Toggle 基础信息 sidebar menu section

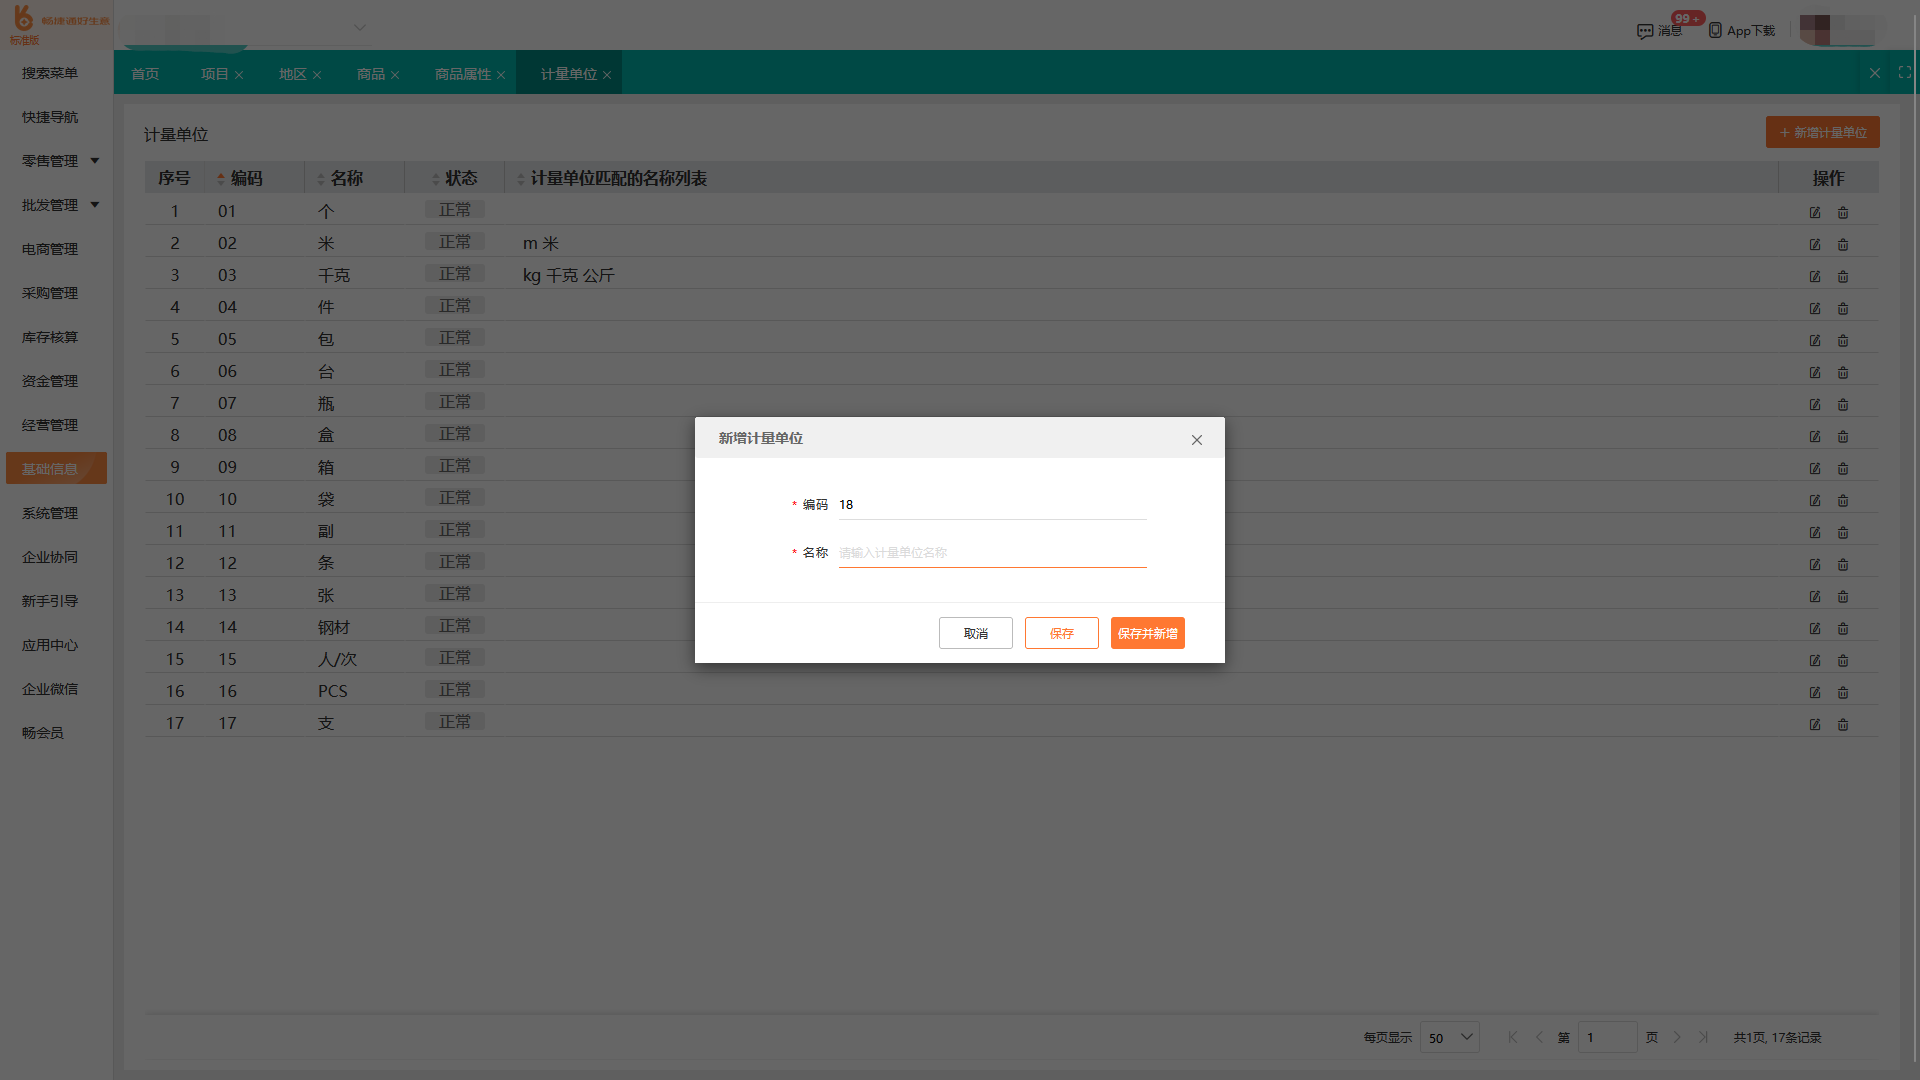tap(53, 468)
